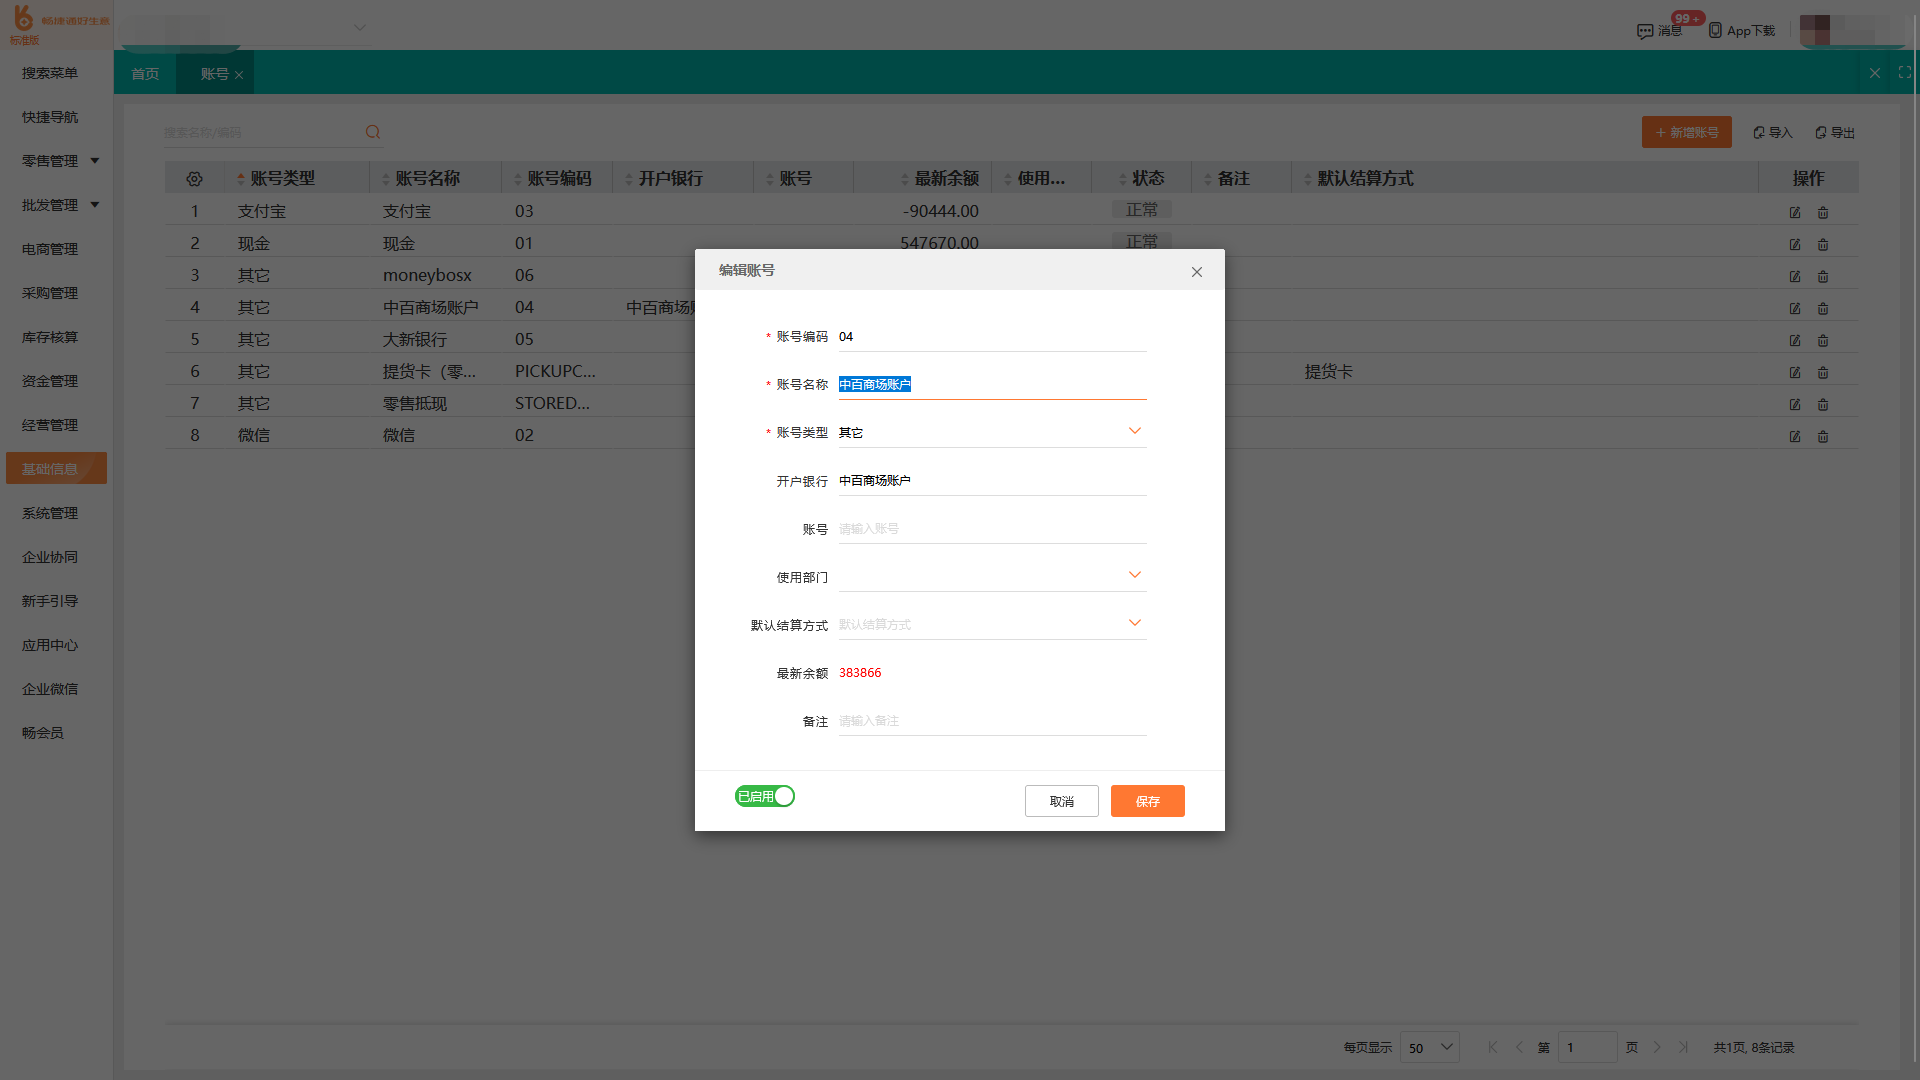Toggle the 已启用 switch off
Image resolution: width=1920 pixels, height=1080 pixels.
click(765, 795)
